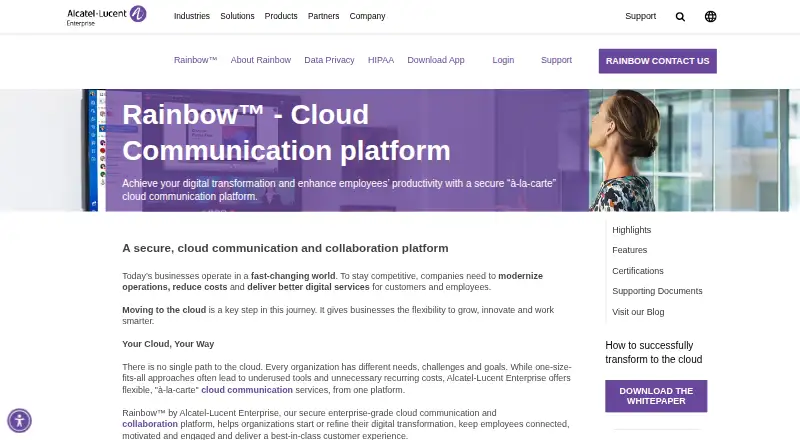Click the Alcatel-Lucent Enterprise logo

[106, 16]
